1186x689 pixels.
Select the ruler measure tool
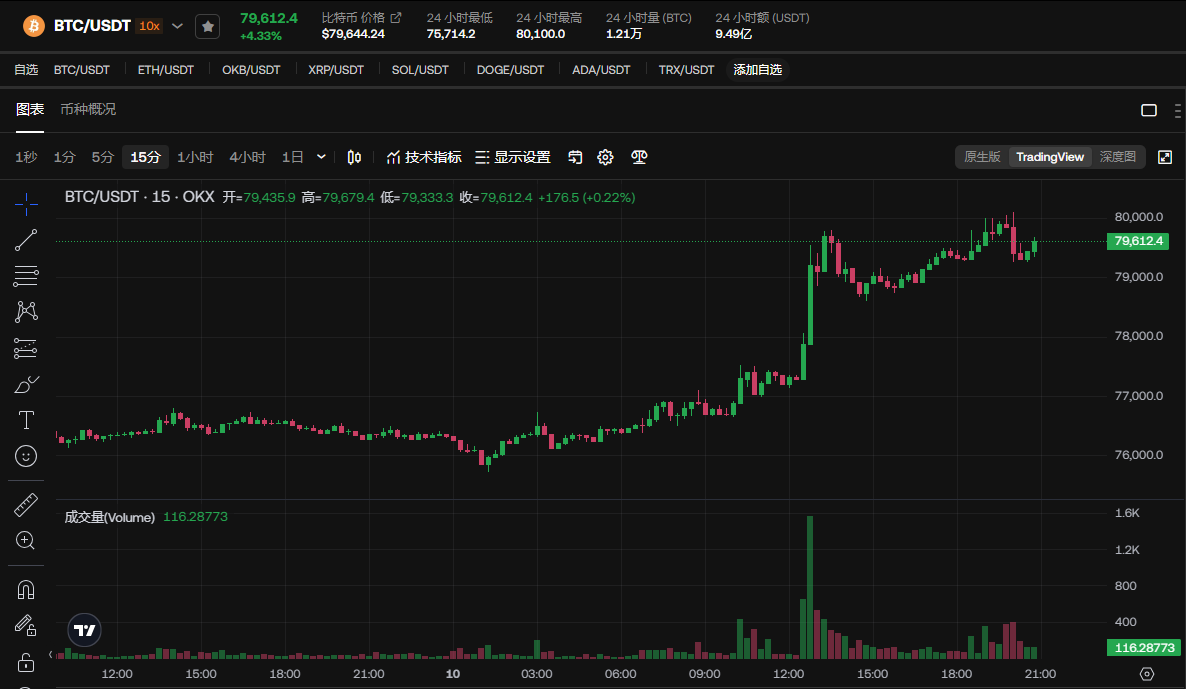coord(27,505)
